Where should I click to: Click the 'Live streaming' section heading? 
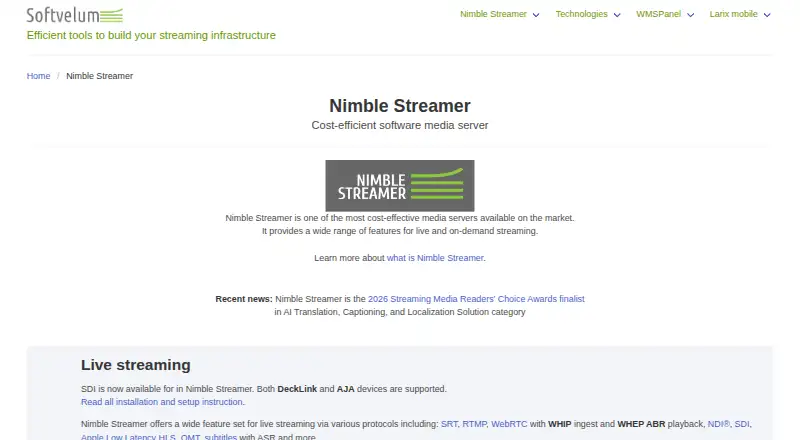[136, 365]
